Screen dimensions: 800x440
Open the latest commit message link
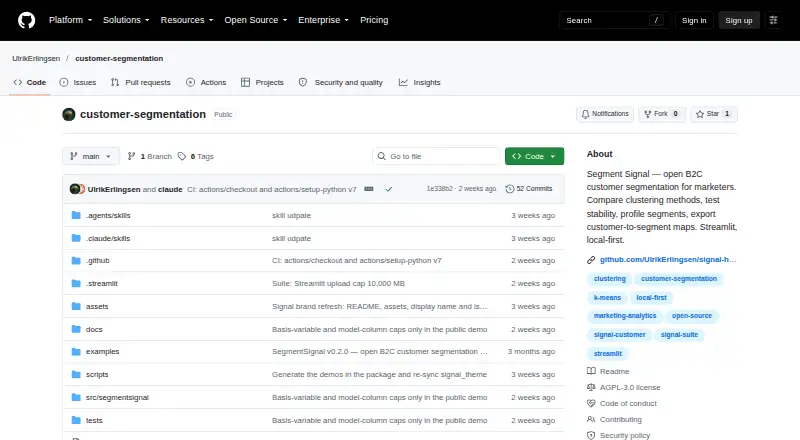(x=271, y=189)
